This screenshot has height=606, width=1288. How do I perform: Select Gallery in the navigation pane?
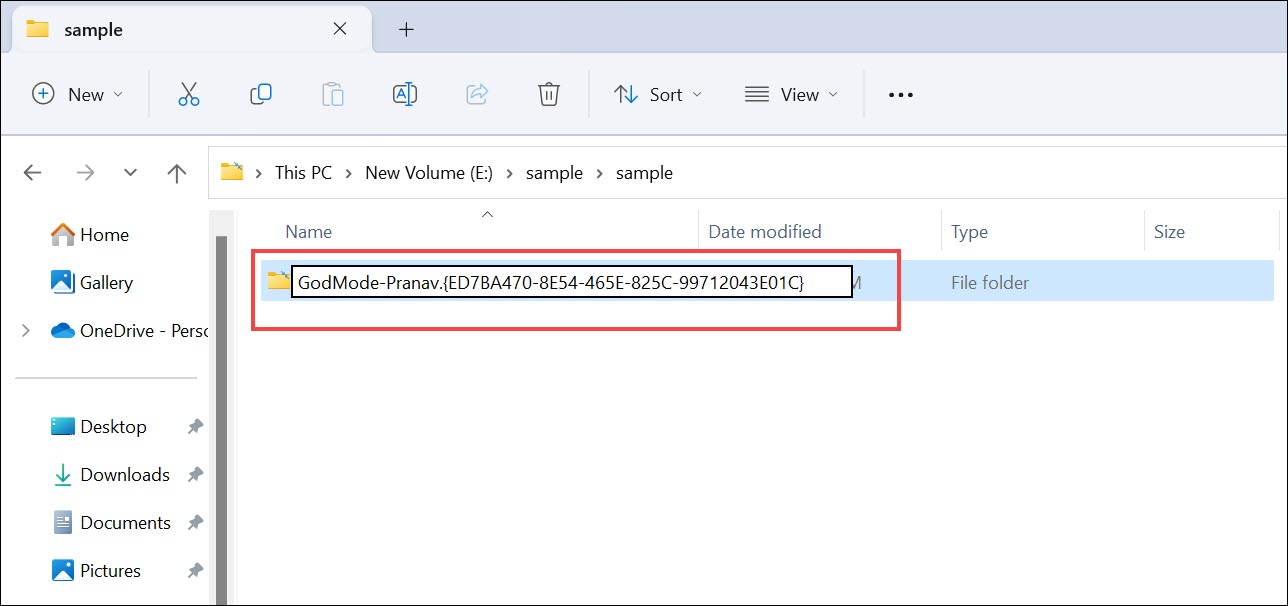pos(104,282)
